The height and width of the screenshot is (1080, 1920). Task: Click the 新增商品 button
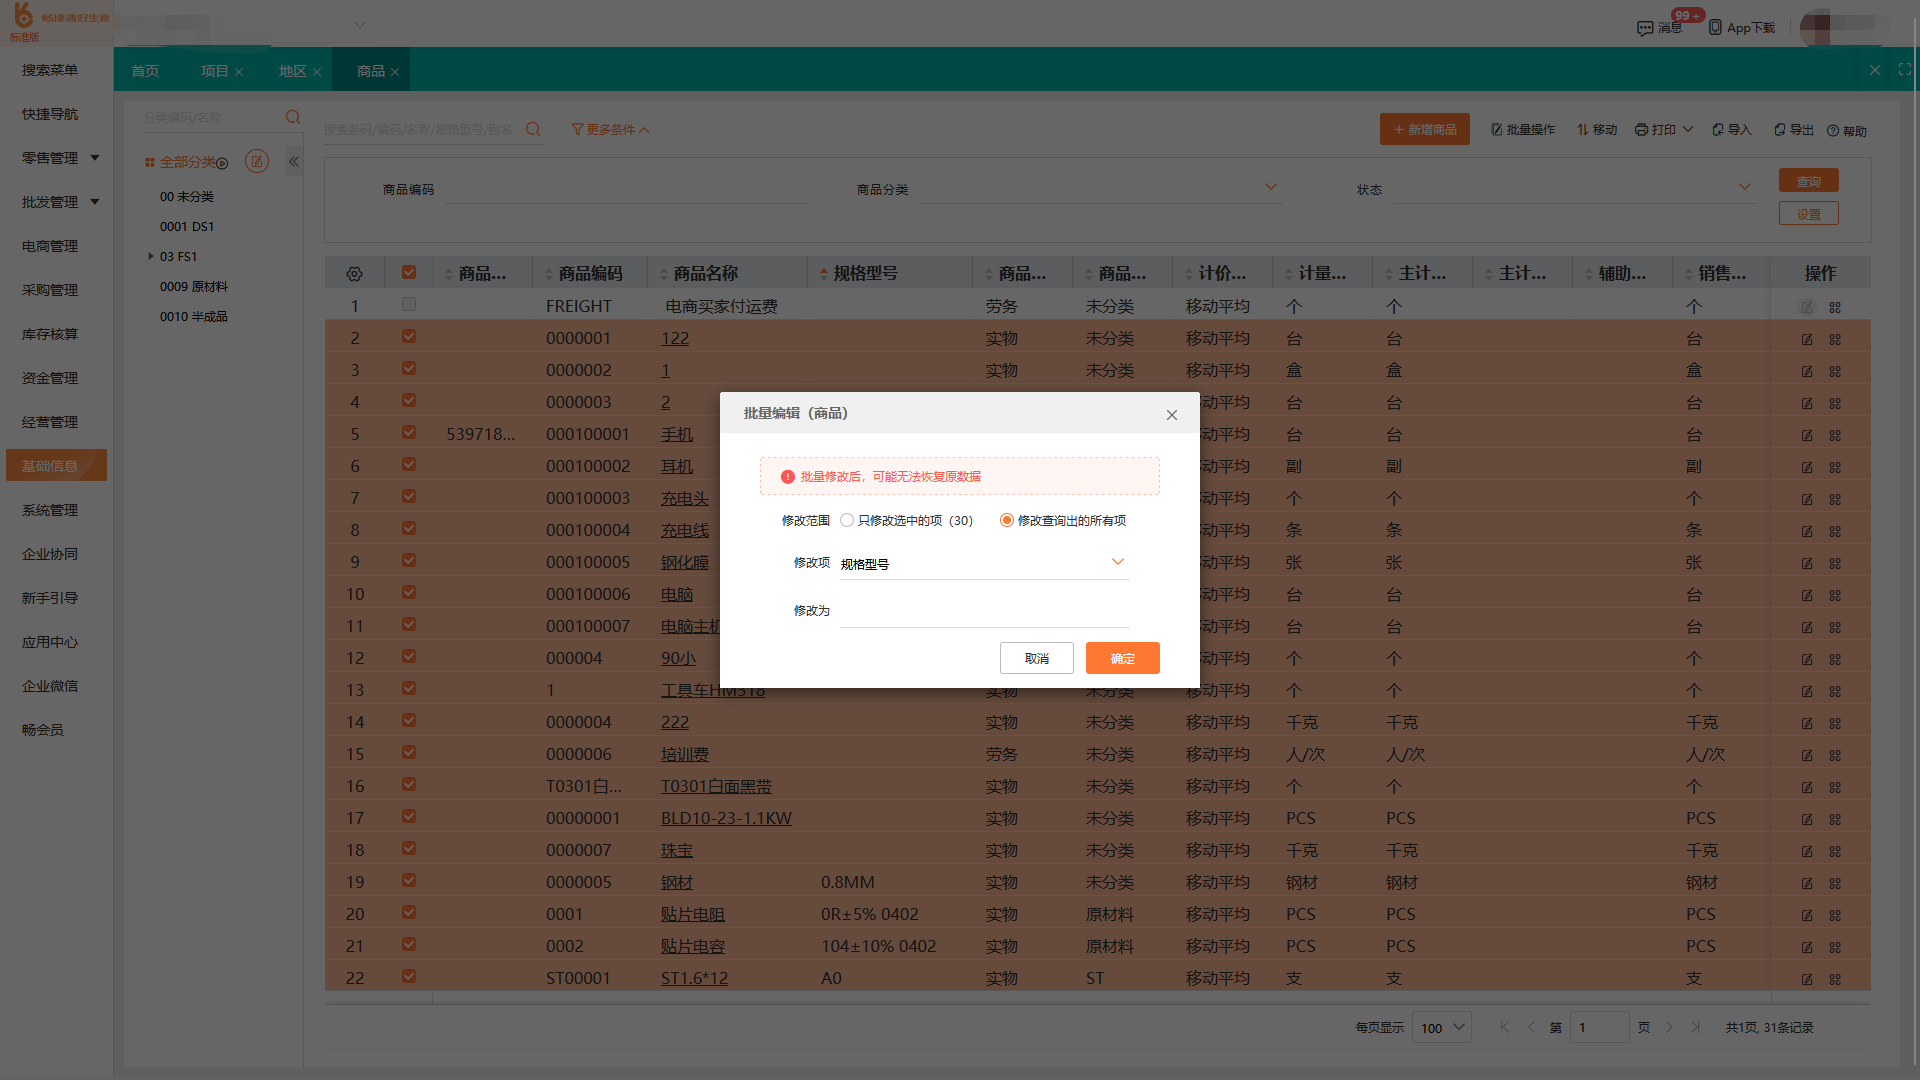click(1422, 128)
